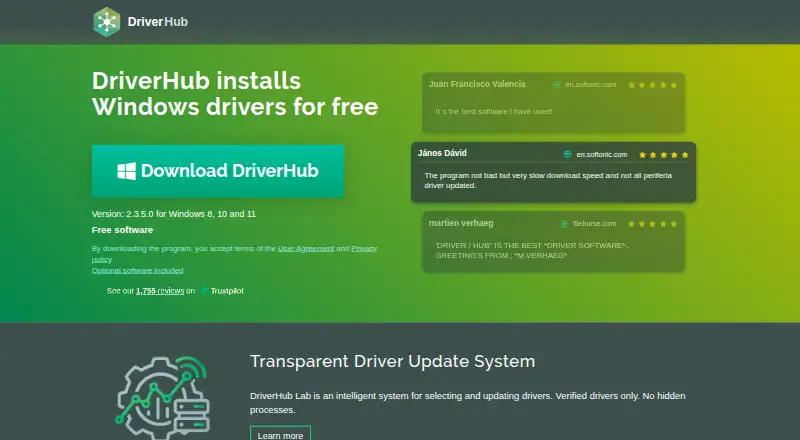Click globe icon in János Dávid review
800x440 pixels.
[567, 154]
